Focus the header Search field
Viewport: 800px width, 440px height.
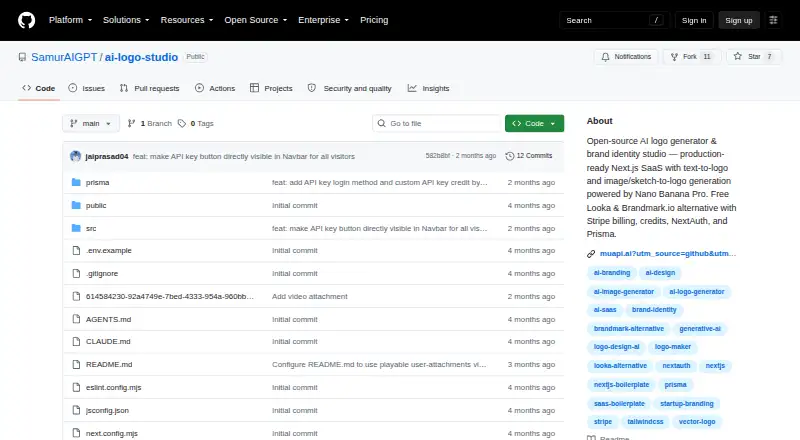(614, 20)
